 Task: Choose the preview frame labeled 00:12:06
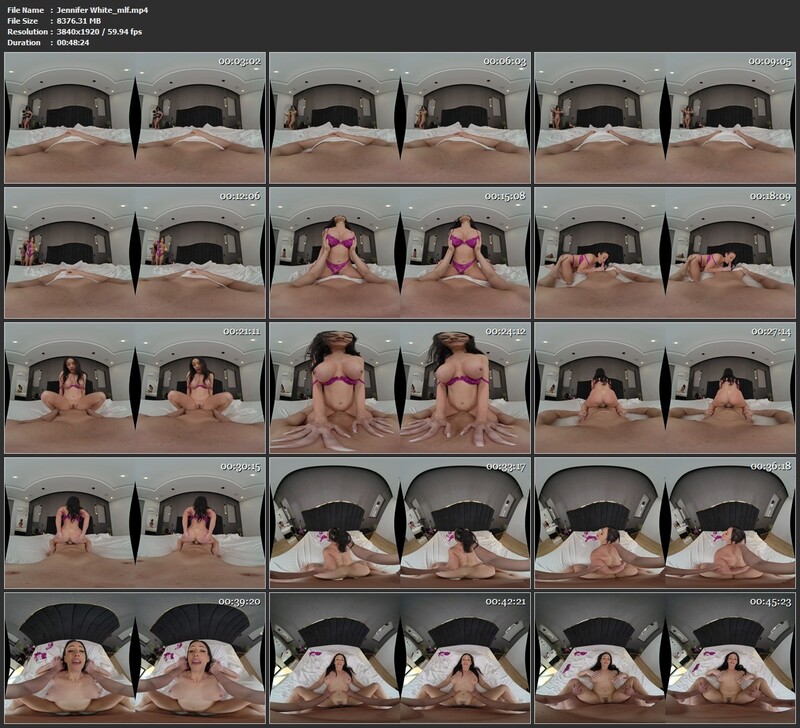click(x=135, y=252)
